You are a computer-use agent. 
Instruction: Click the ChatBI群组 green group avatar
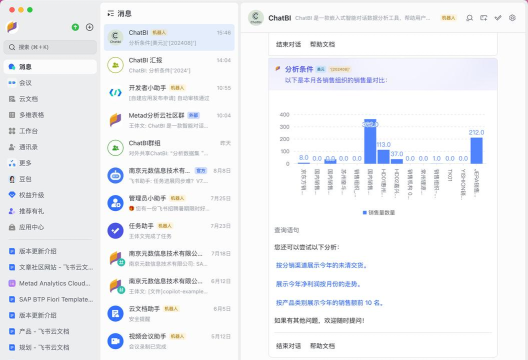coord(115,148)
